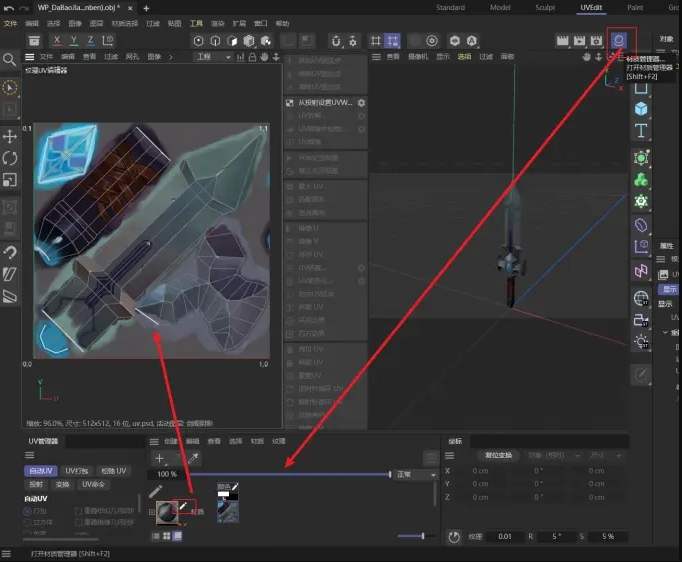682x562 pixels.
Task: Click the green cloner MoGraph icon
Action: 641,180
